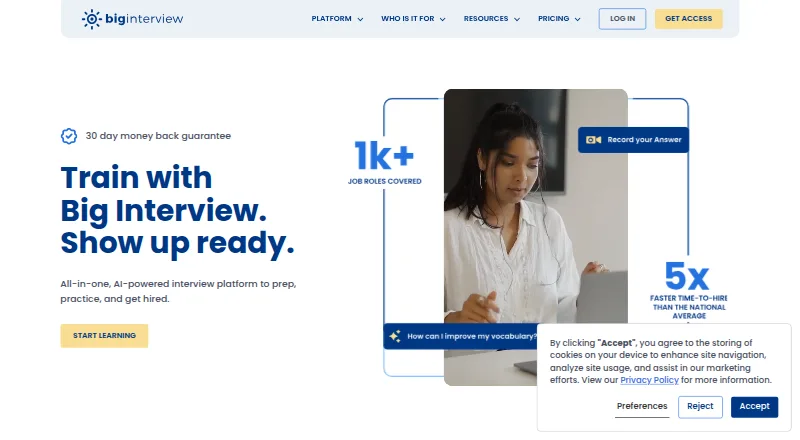Click the Big Interview sun logo icon
The width and height of the screenshot is (800, 440).
click(92, 19)
